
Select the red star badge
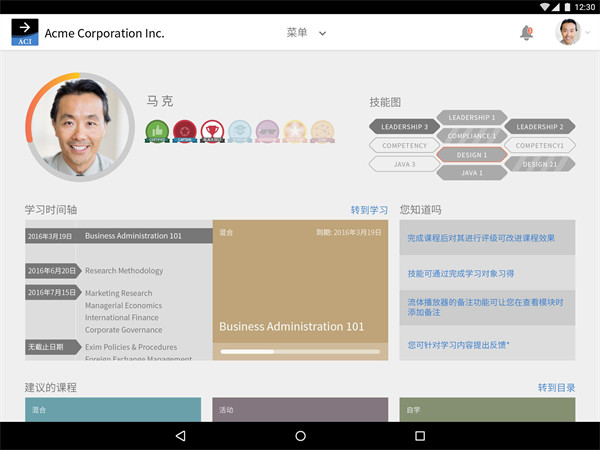tap(184, 131)
